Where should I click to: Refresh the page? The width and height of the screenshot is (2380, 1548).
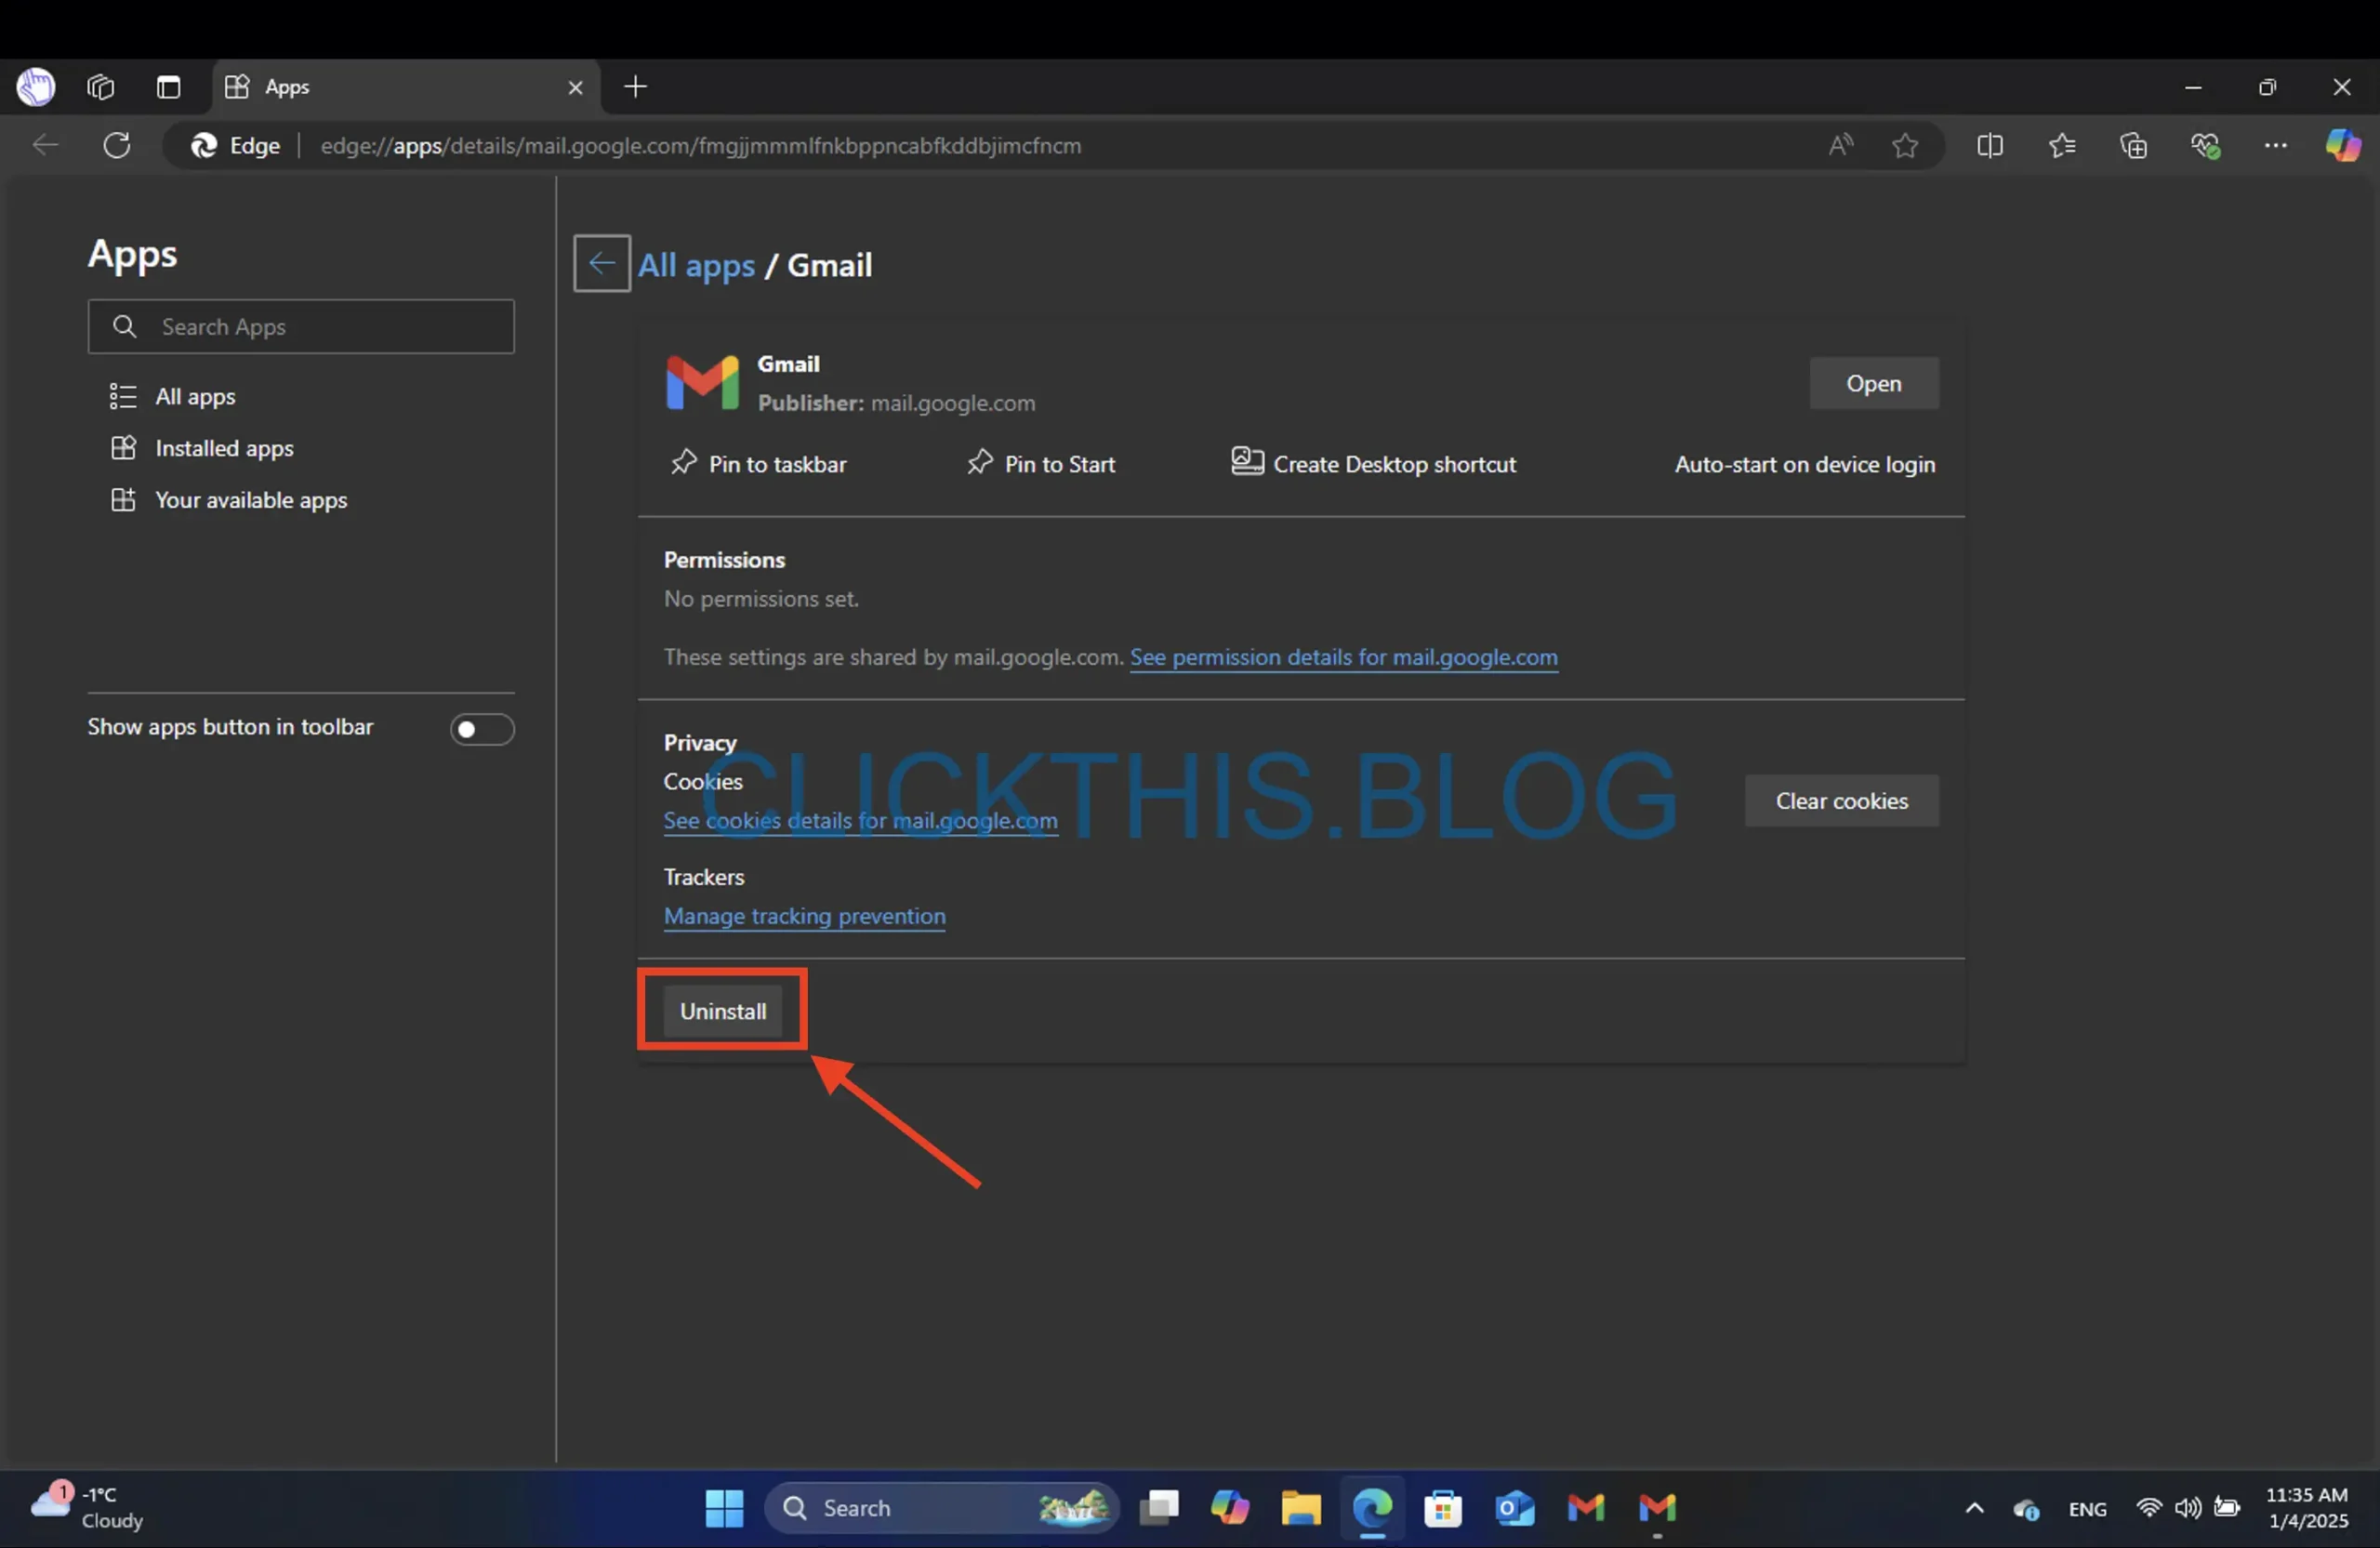tap(117, 145)
